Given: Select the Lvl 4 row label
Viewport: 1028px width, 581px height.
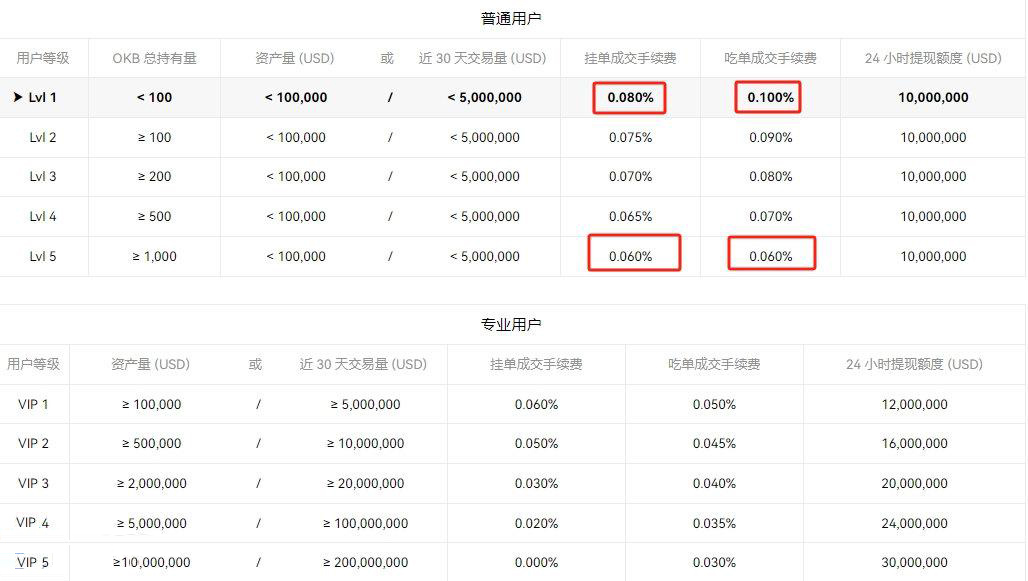Looking at the screenshot, I should click(x=43, y=216).
